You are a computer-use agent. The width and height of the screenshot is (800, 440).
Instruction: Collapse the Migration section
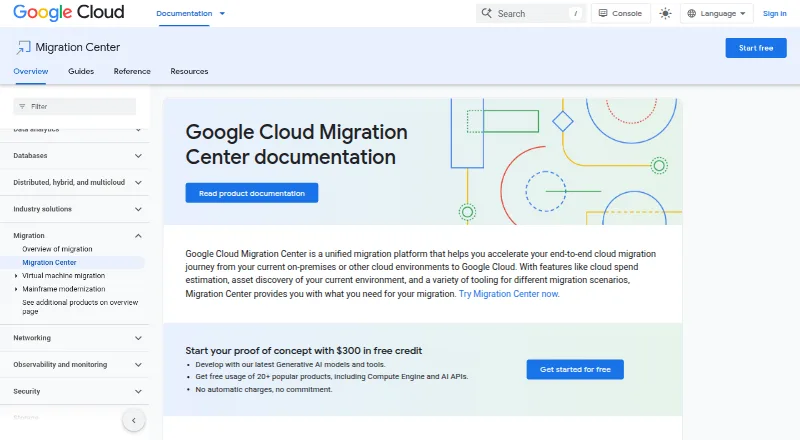coord(138,236)
